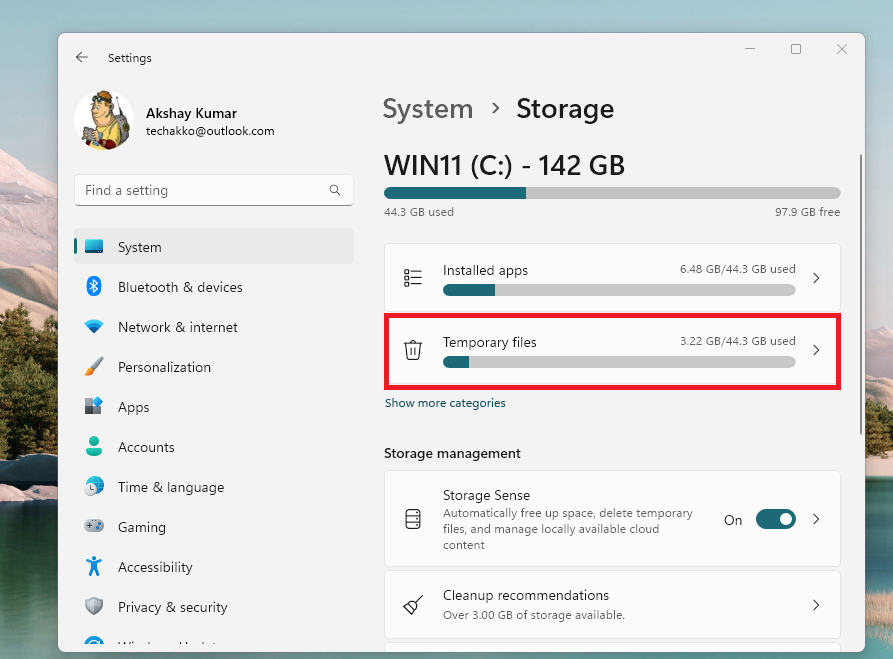893x659 pixels.
Task: Open Temporary files storage category
Action: pos(612,350)
